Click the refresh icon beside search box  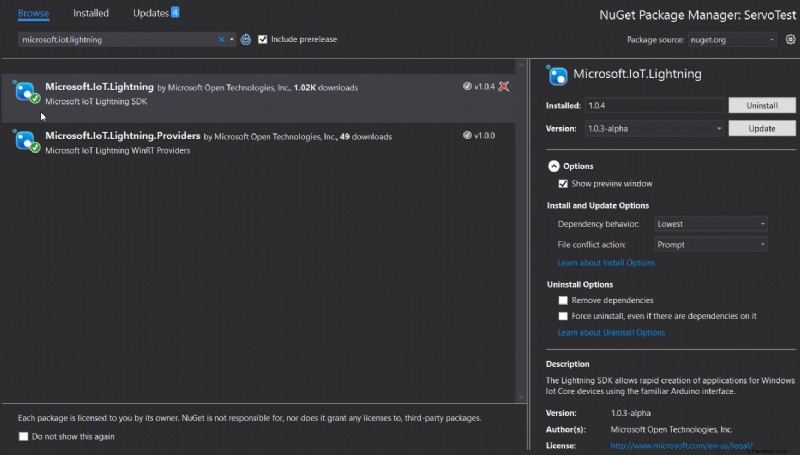[x=246, y=39]
